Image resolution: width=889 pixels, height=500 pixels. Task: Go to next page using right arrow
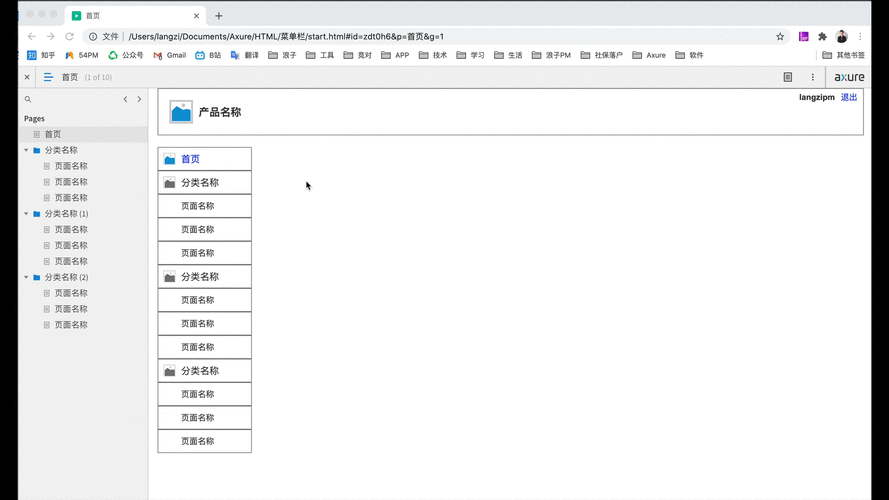tap(139, 99)
